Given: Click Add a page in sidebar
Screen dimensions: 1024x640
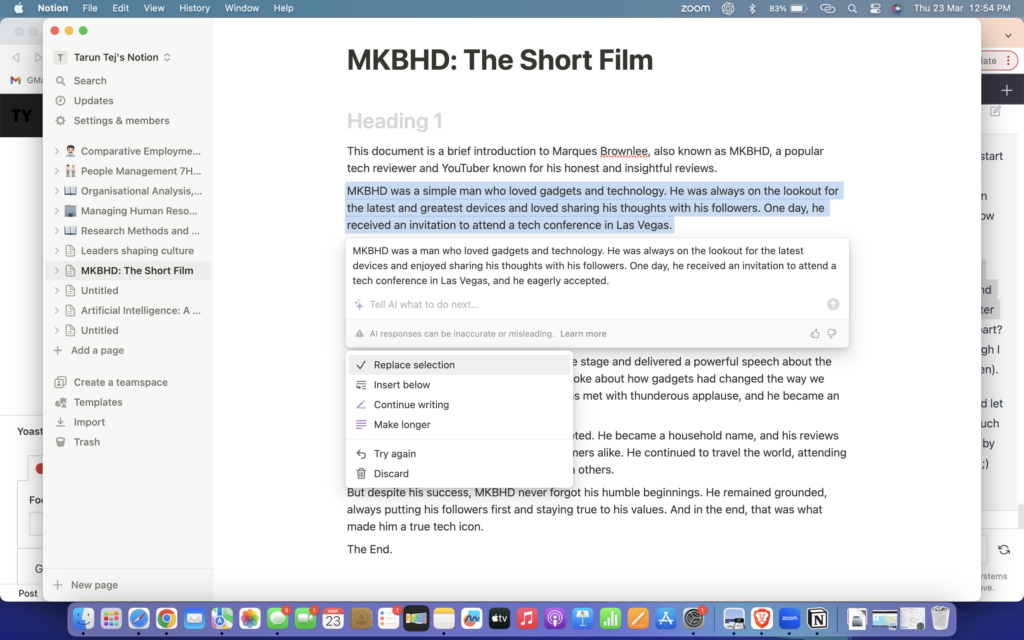Looking at the screenshot, I should [97, 350].
